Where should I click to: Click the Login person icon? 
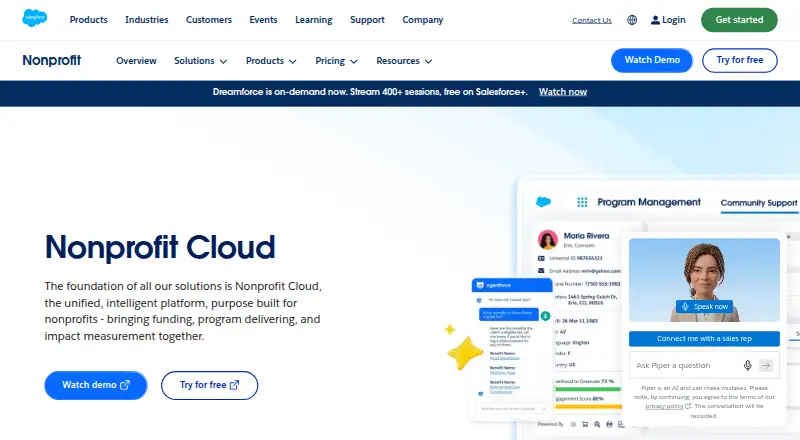[x=655, y=20]
